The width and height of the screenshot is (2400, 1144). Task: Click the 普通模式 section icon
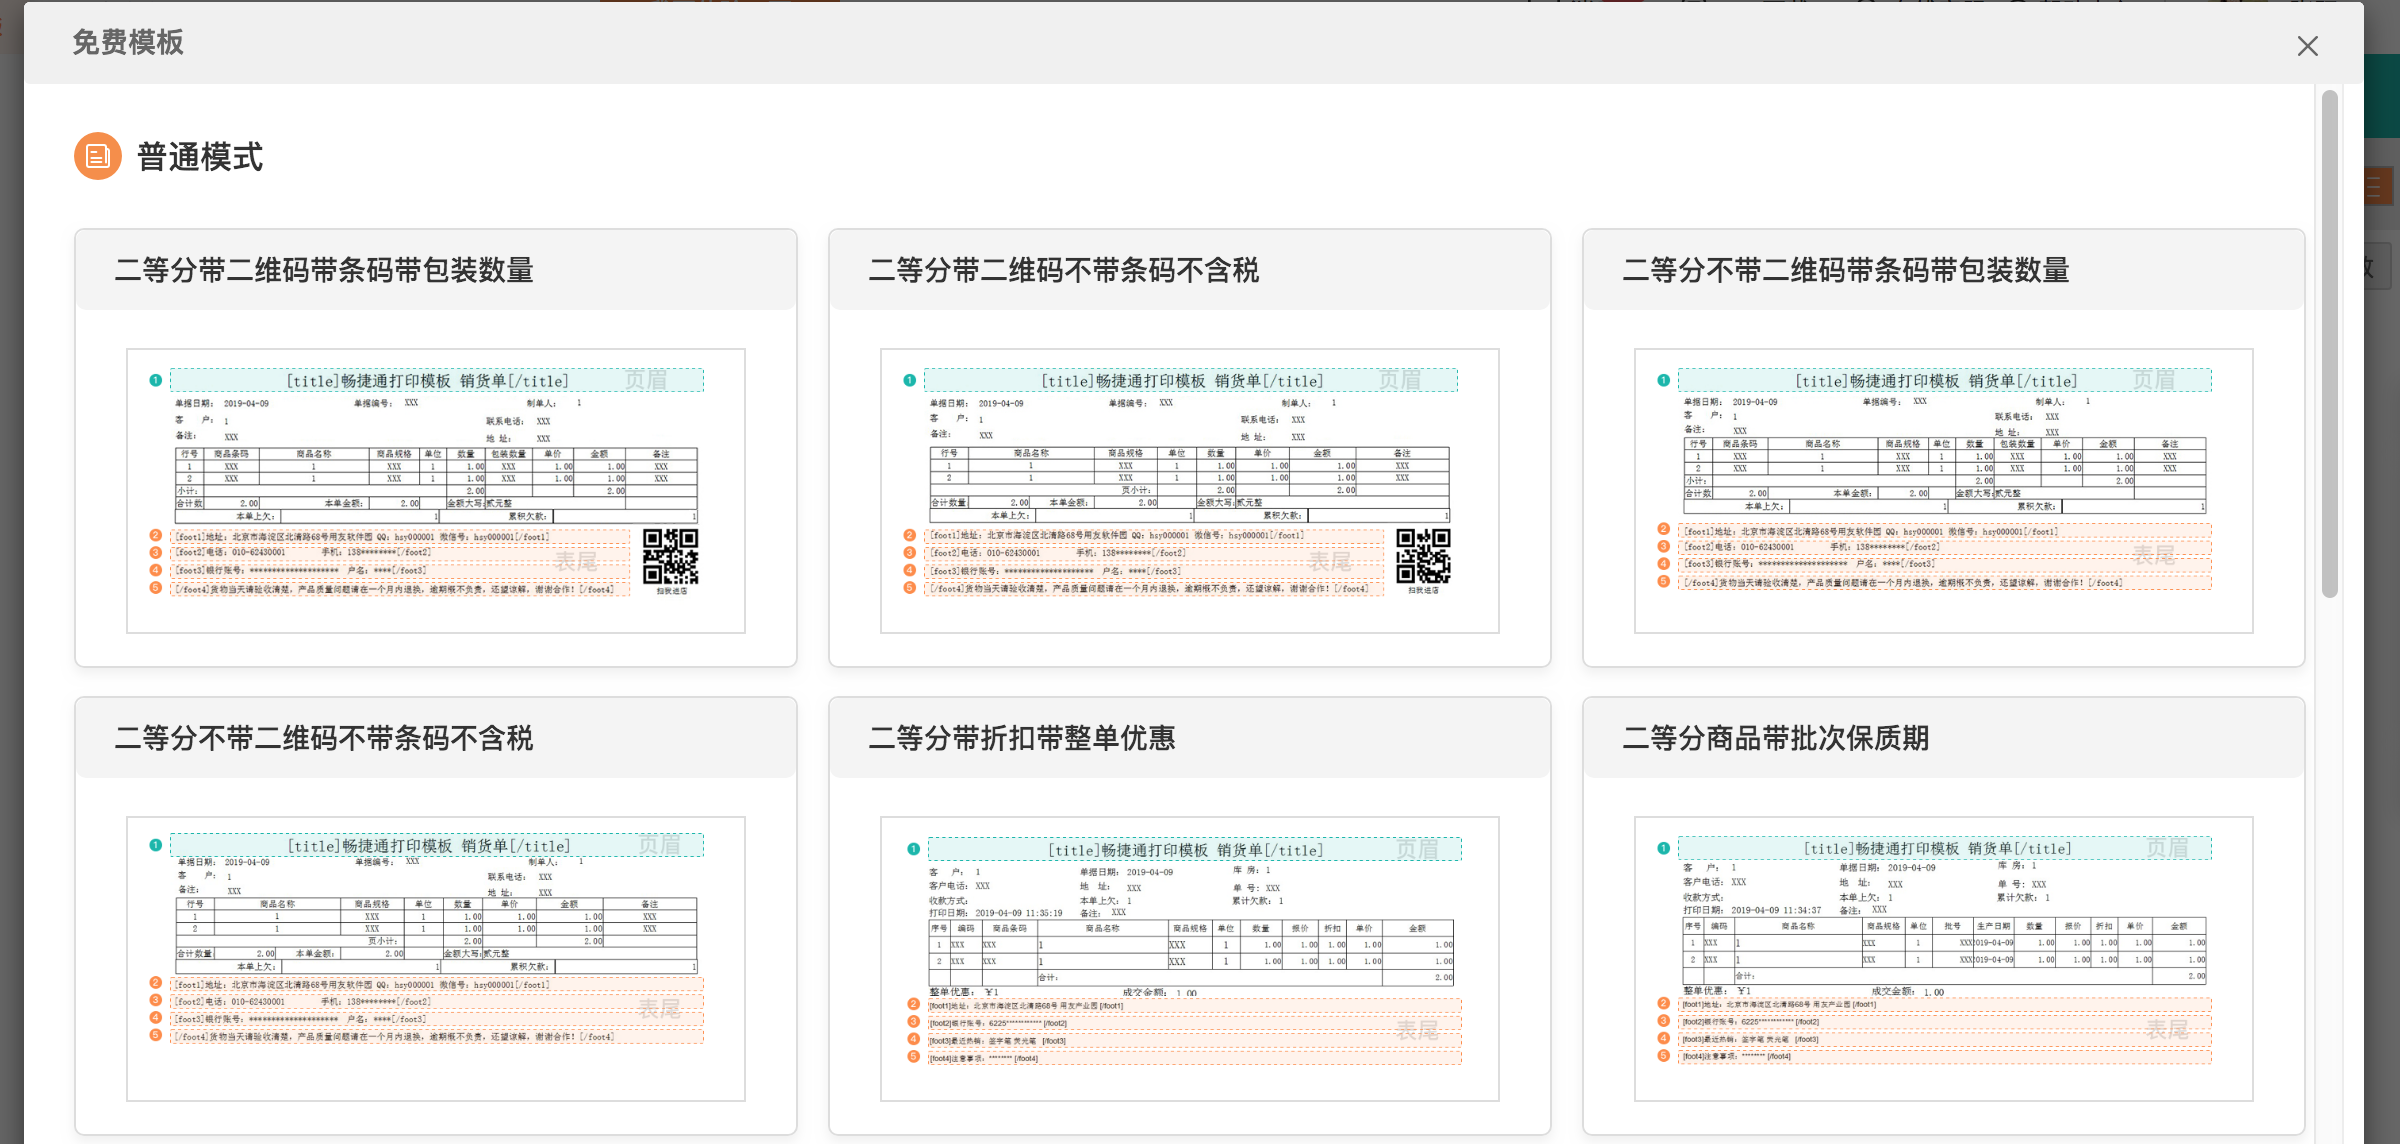(96, 158)
